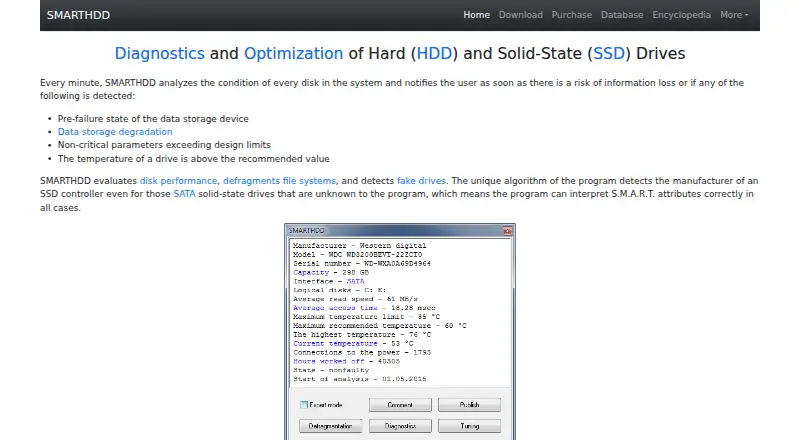This screenshot has height=440, width=800.
Task: Toggle the Expert mode checkbox
Action: (x=304, y=405)
